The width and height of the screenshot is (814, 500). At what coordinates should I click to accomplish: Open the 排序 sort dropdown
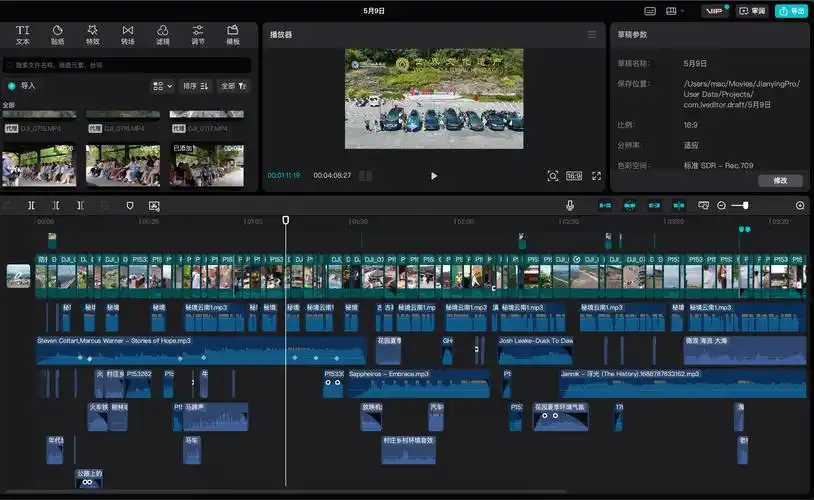pyautogui.click(x=195, y=86)
